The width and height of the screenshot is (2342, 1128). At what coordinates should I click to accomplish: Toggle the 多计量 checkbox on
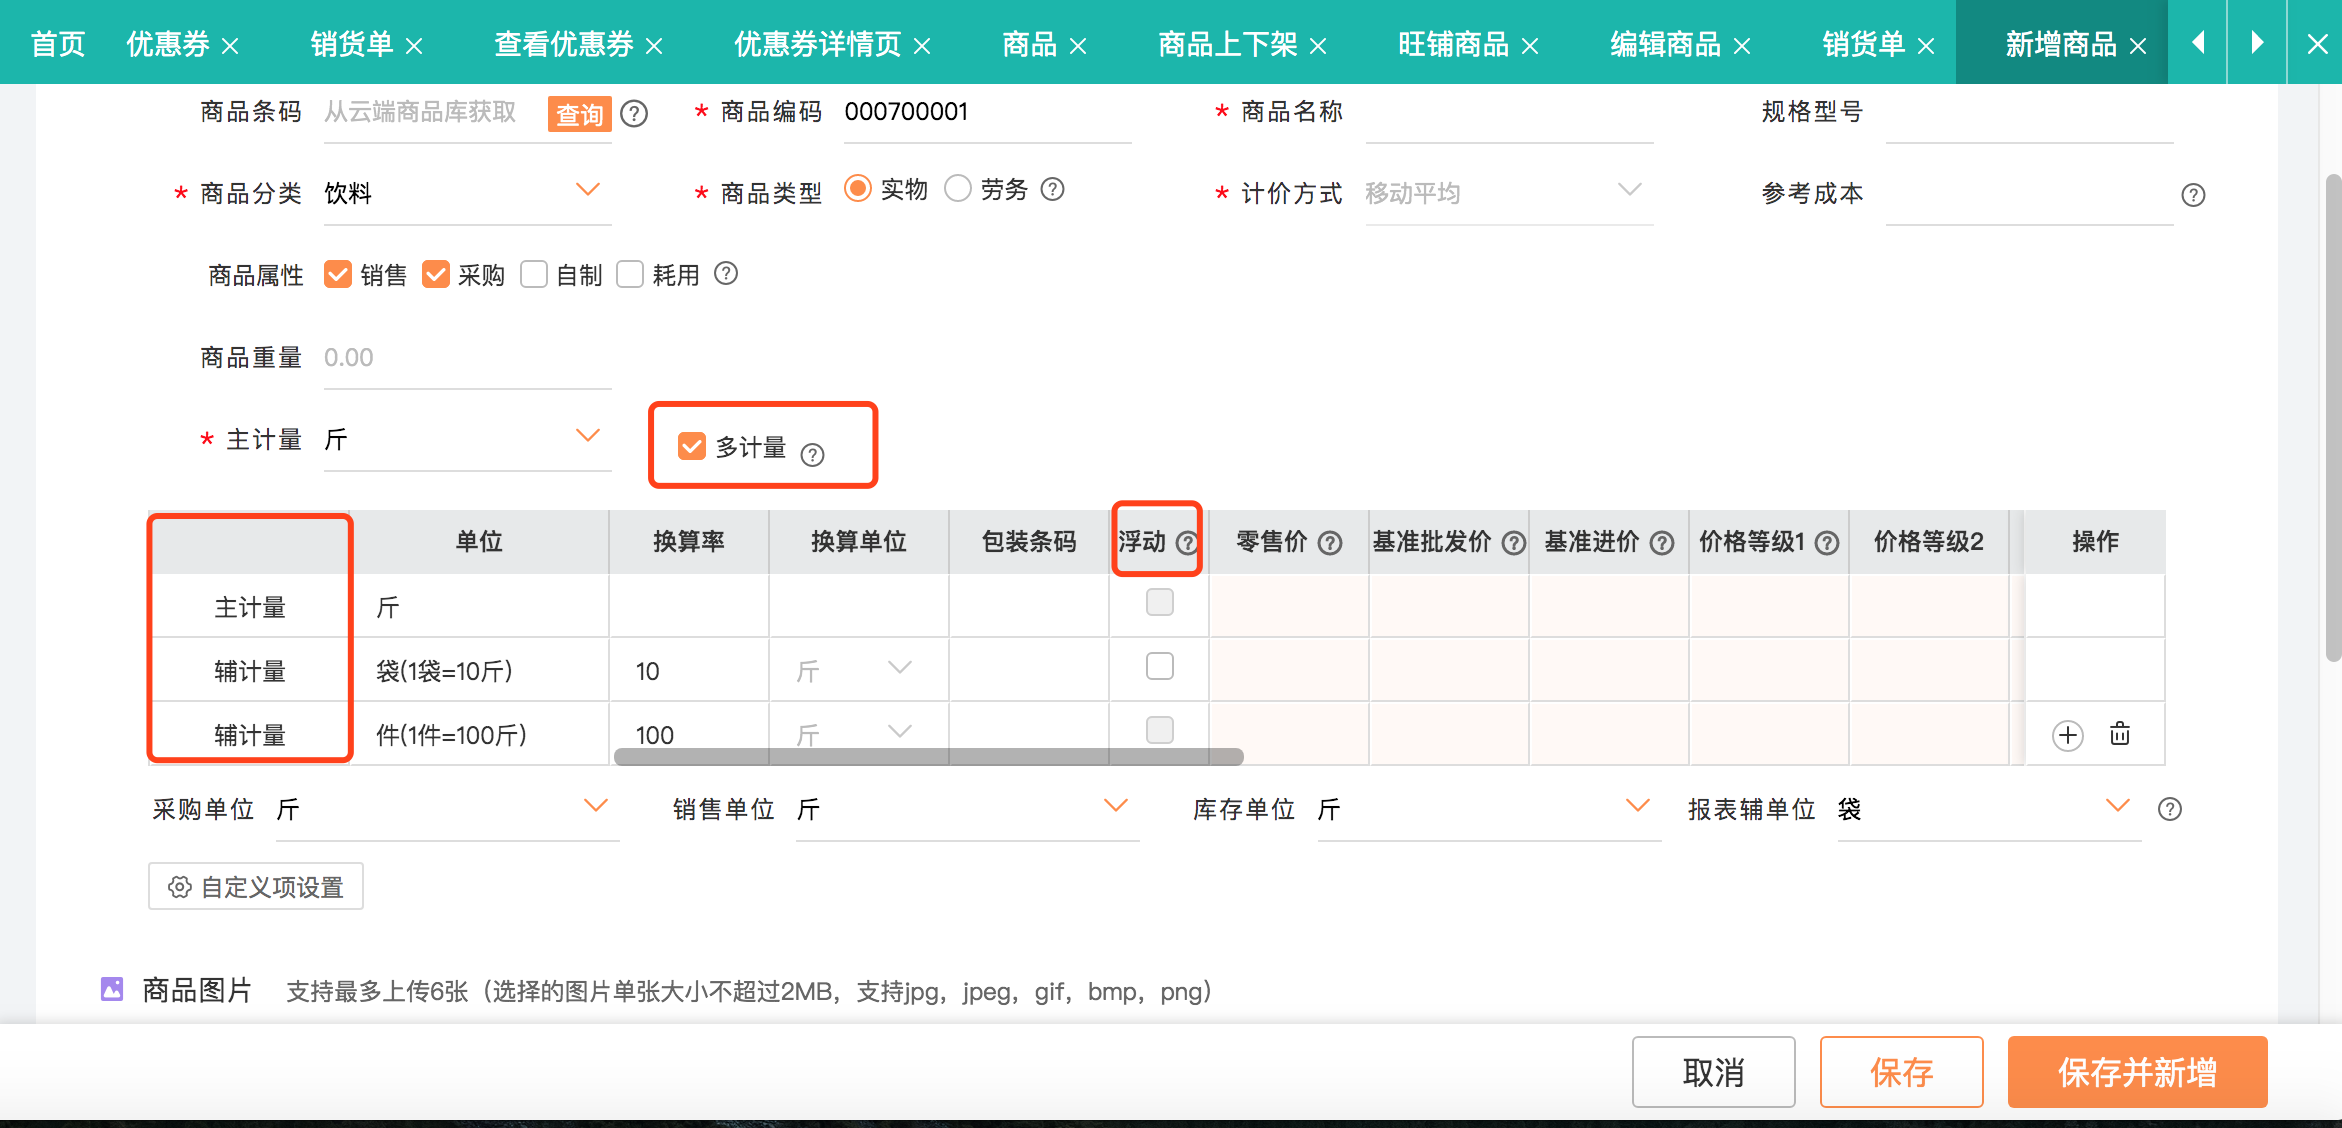coord(689,448)
